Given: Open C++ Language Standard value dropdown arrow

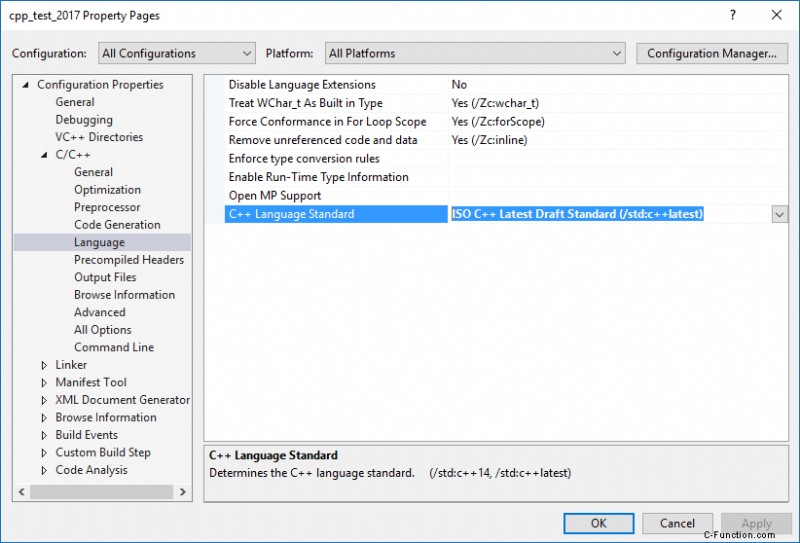Looking at the screenshot, I should (x=779, y=214).
